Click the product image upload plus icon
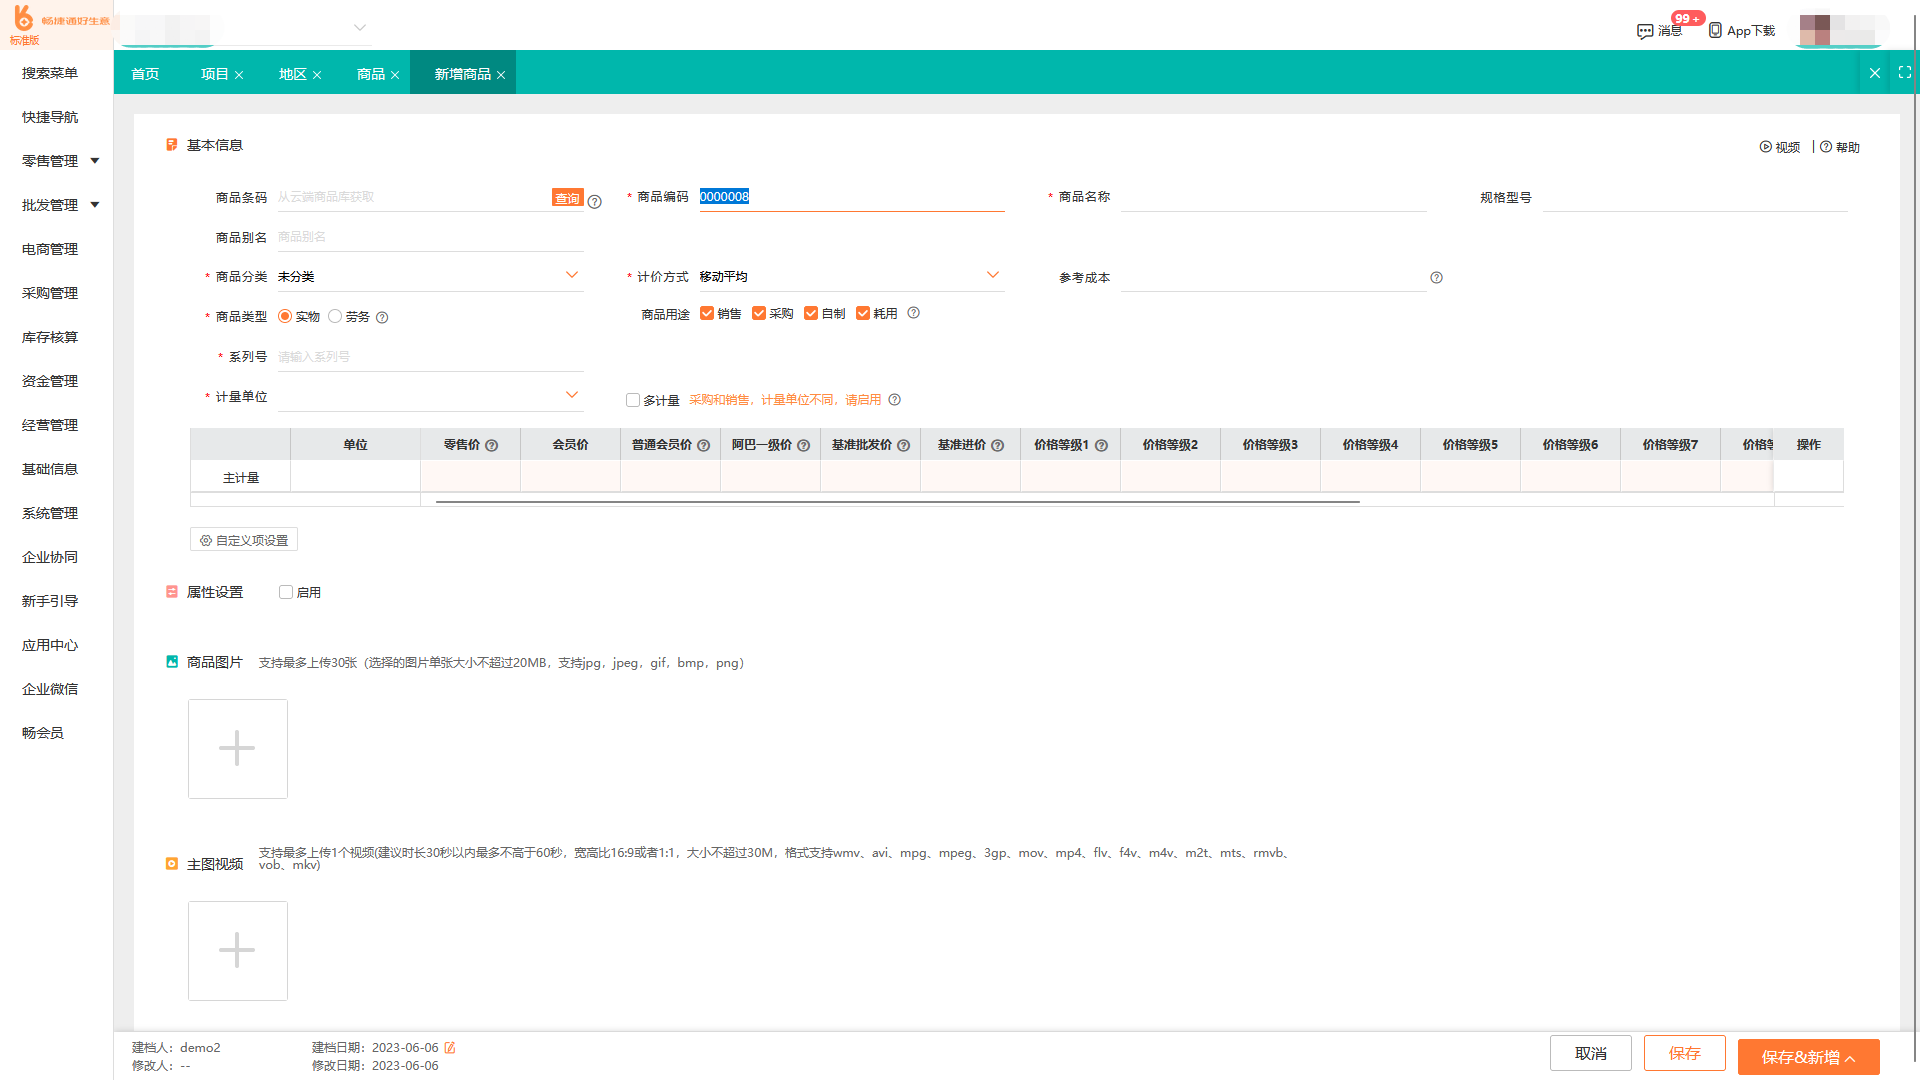The width and height of the screenshot is (1920, 1080). click(239, 748)
